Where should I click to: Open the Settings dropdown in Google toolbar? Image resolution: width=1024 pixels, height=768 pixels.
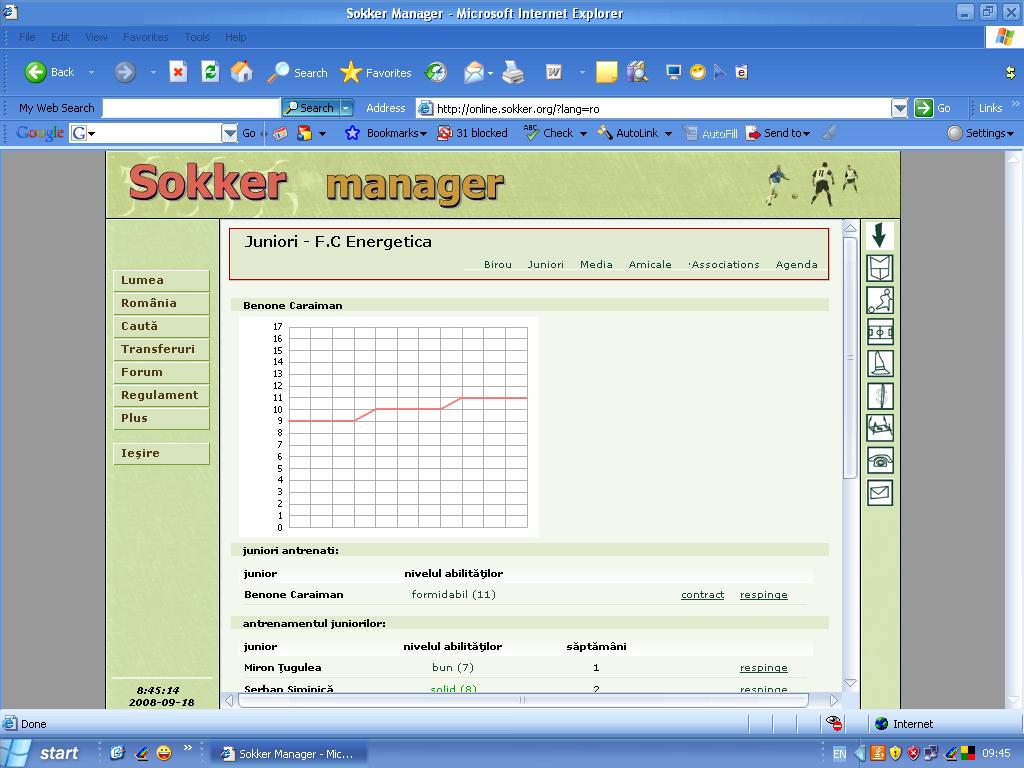[x=981, y=133]
